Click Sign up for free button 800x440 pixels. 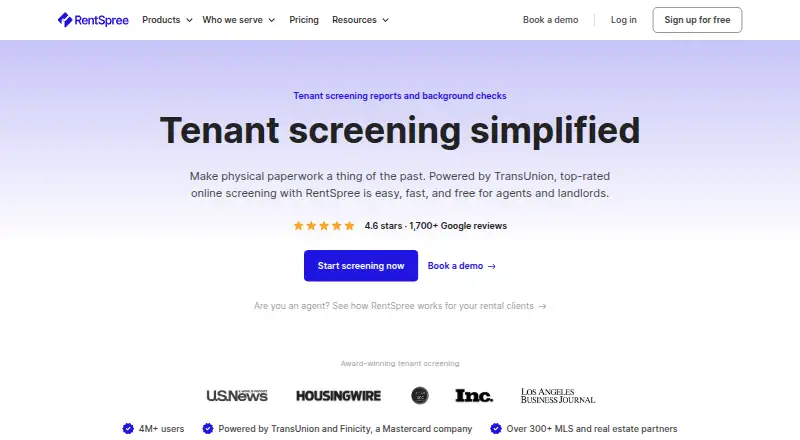coord(697,20)
